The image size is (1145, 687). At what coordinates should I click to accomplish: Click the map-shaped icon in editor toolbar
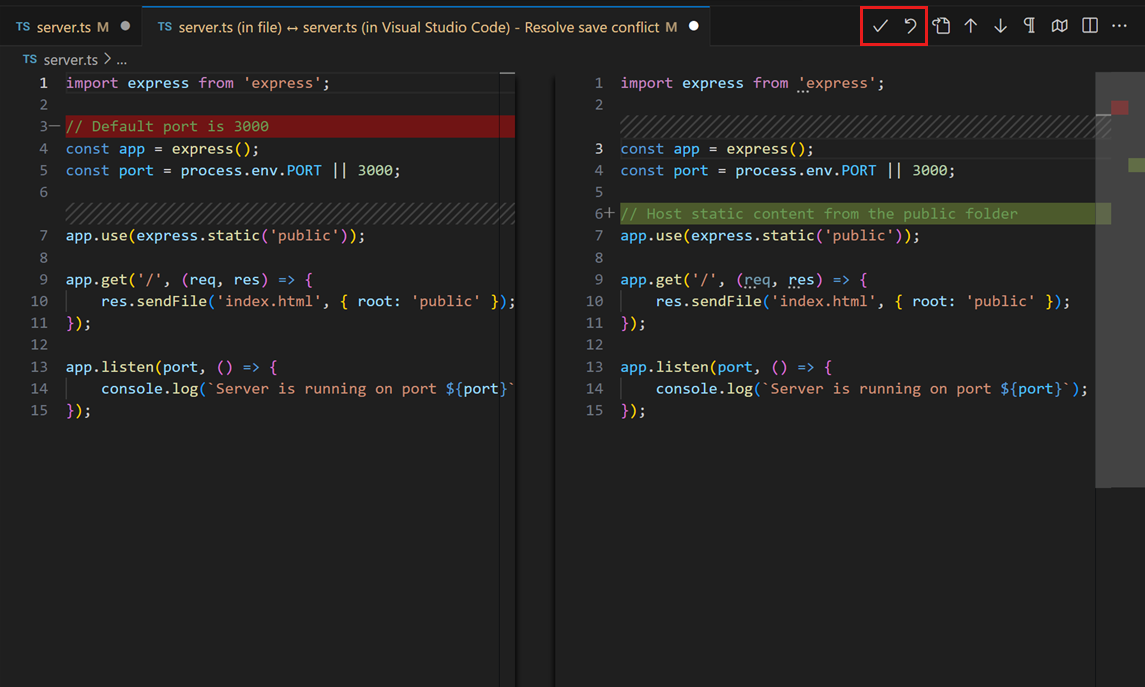point(1060,26)
